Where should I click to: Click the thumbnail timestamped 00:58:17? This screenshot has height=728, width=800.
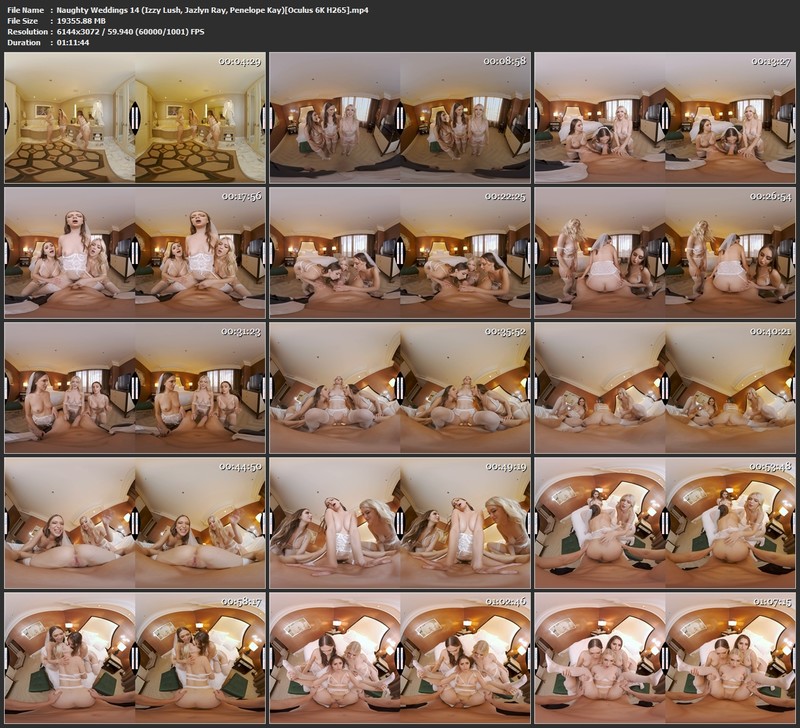pos(135,657)
